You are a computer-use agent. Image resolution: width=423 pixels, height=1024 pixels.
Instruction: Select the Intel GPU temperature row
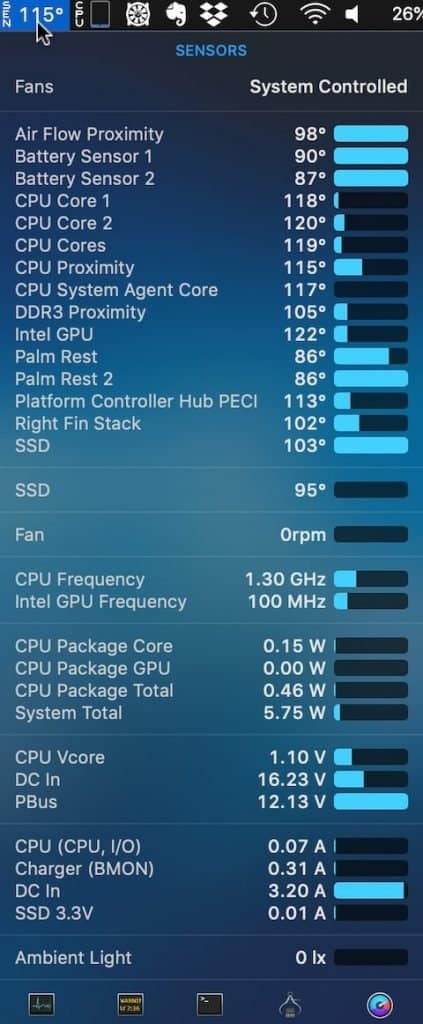tap(212, 334)
